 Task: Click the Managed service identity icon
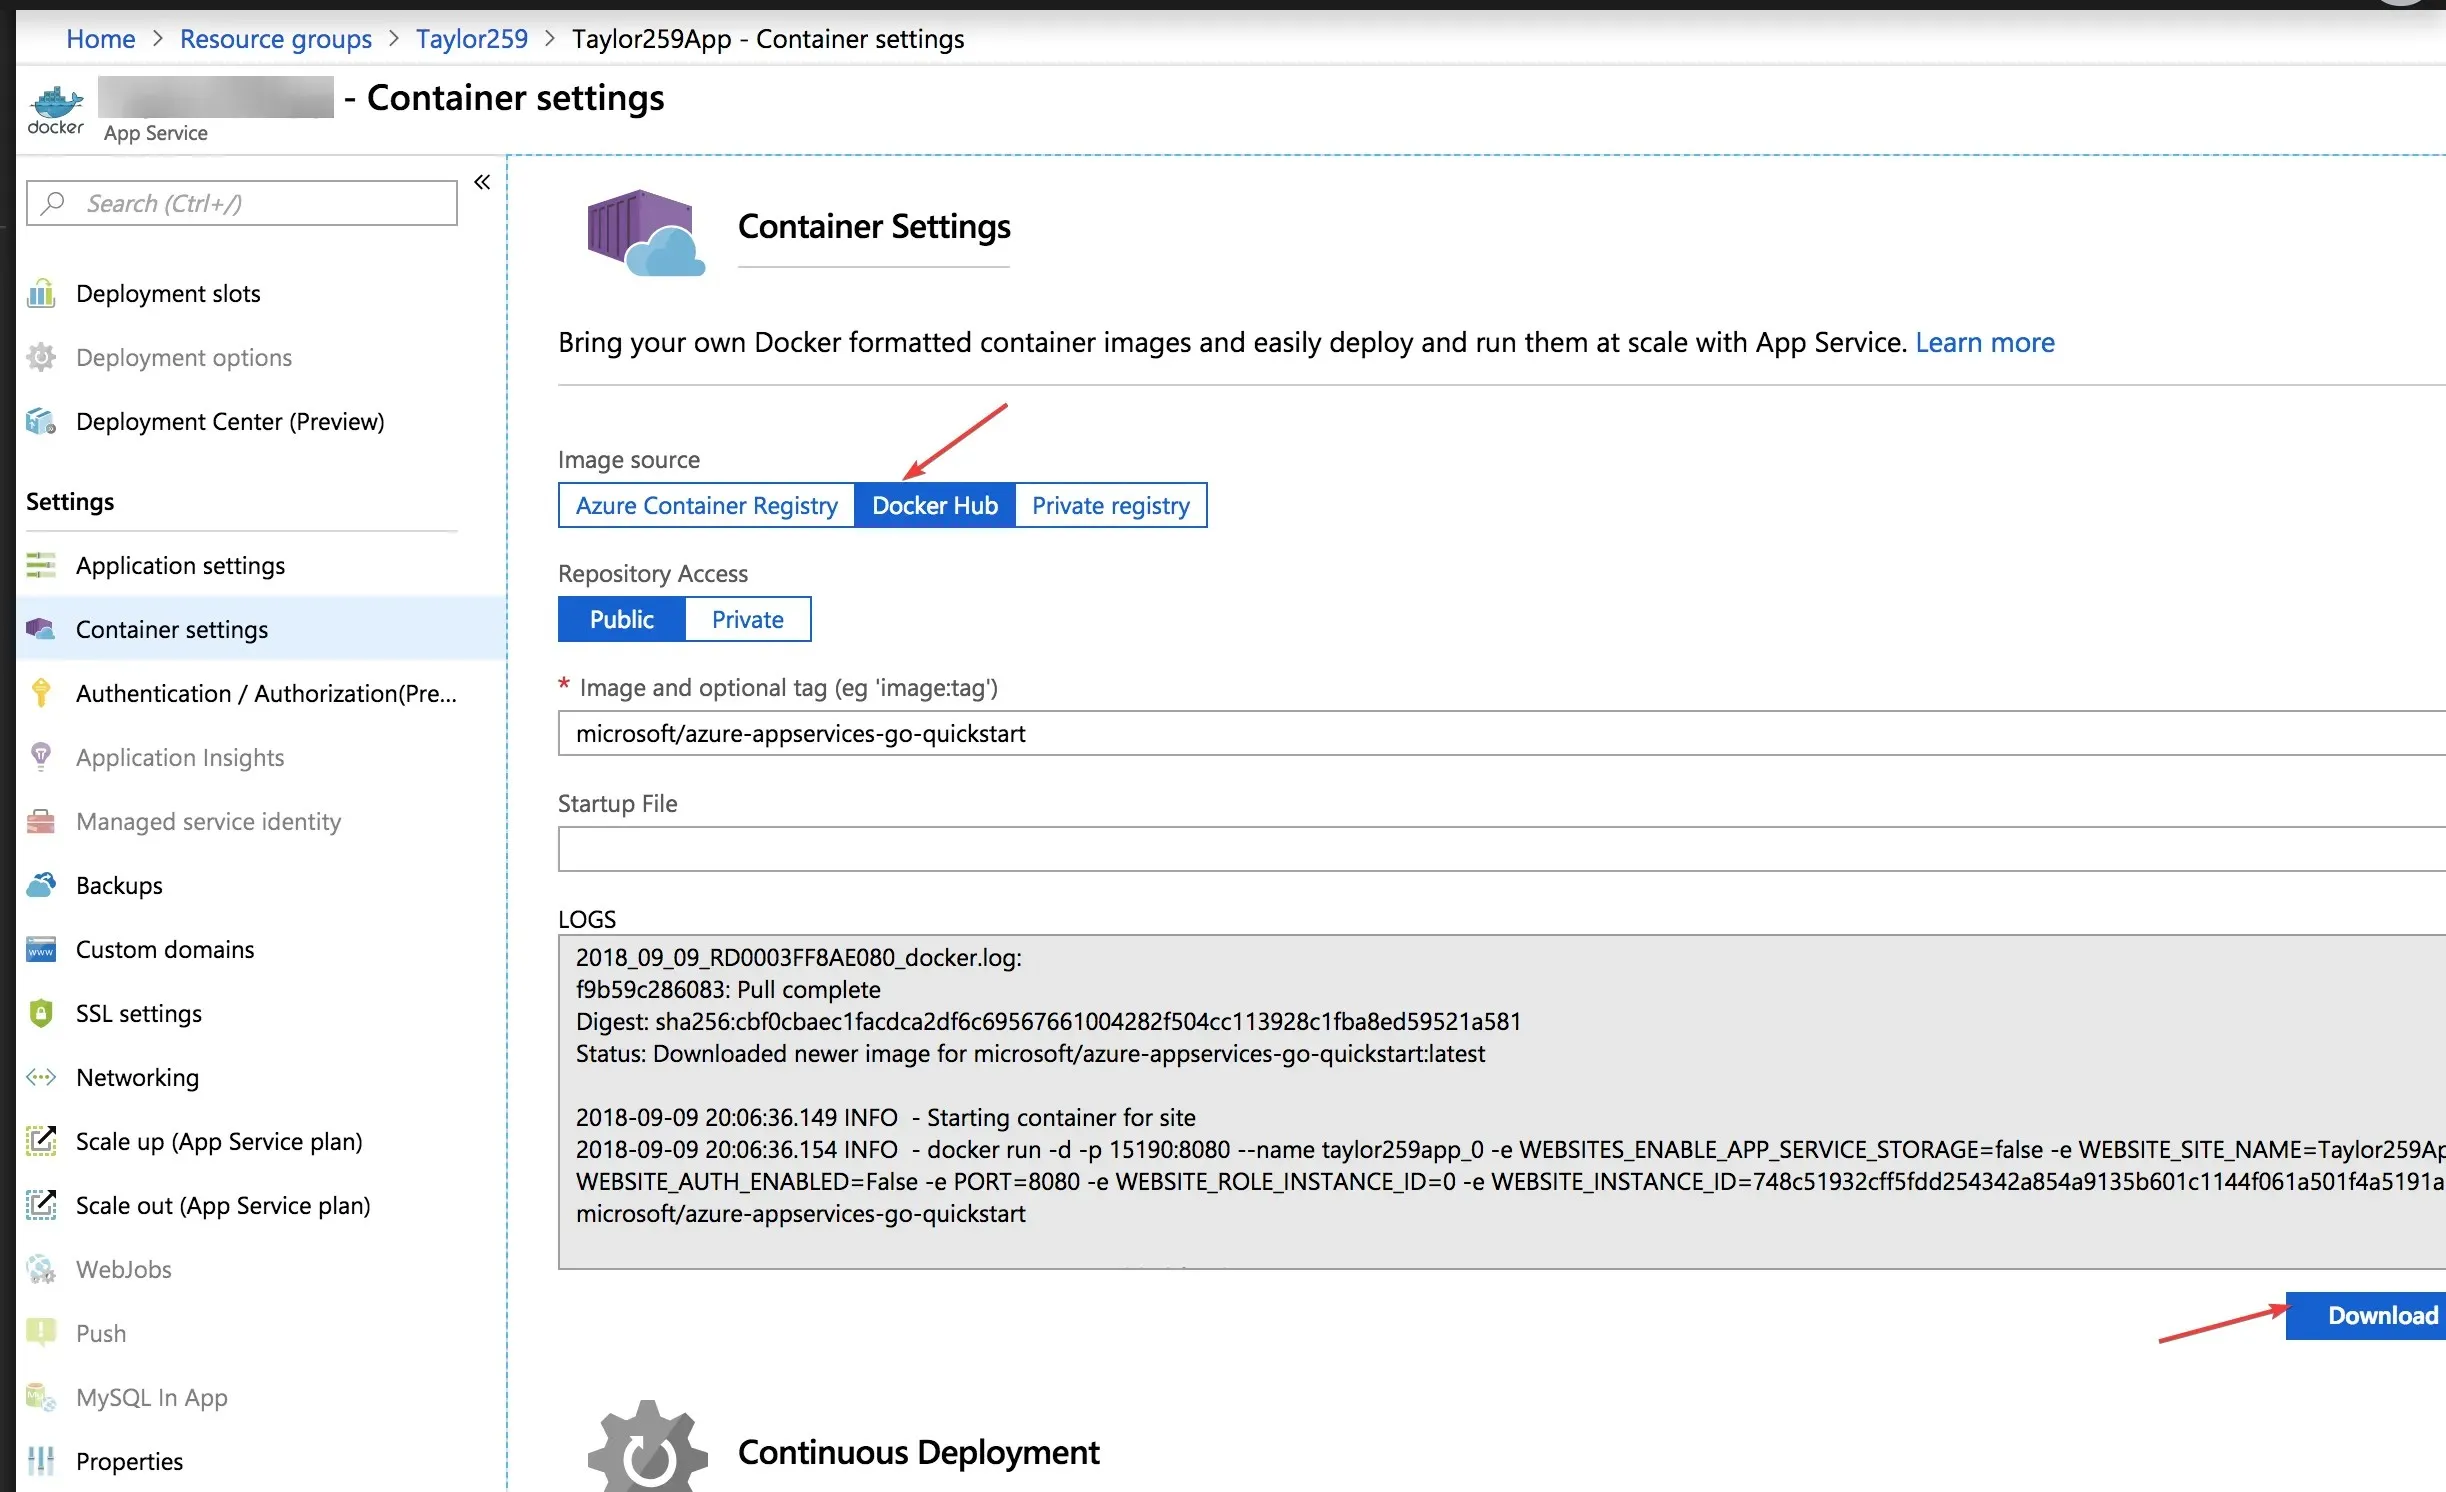(x=41, y=821)
